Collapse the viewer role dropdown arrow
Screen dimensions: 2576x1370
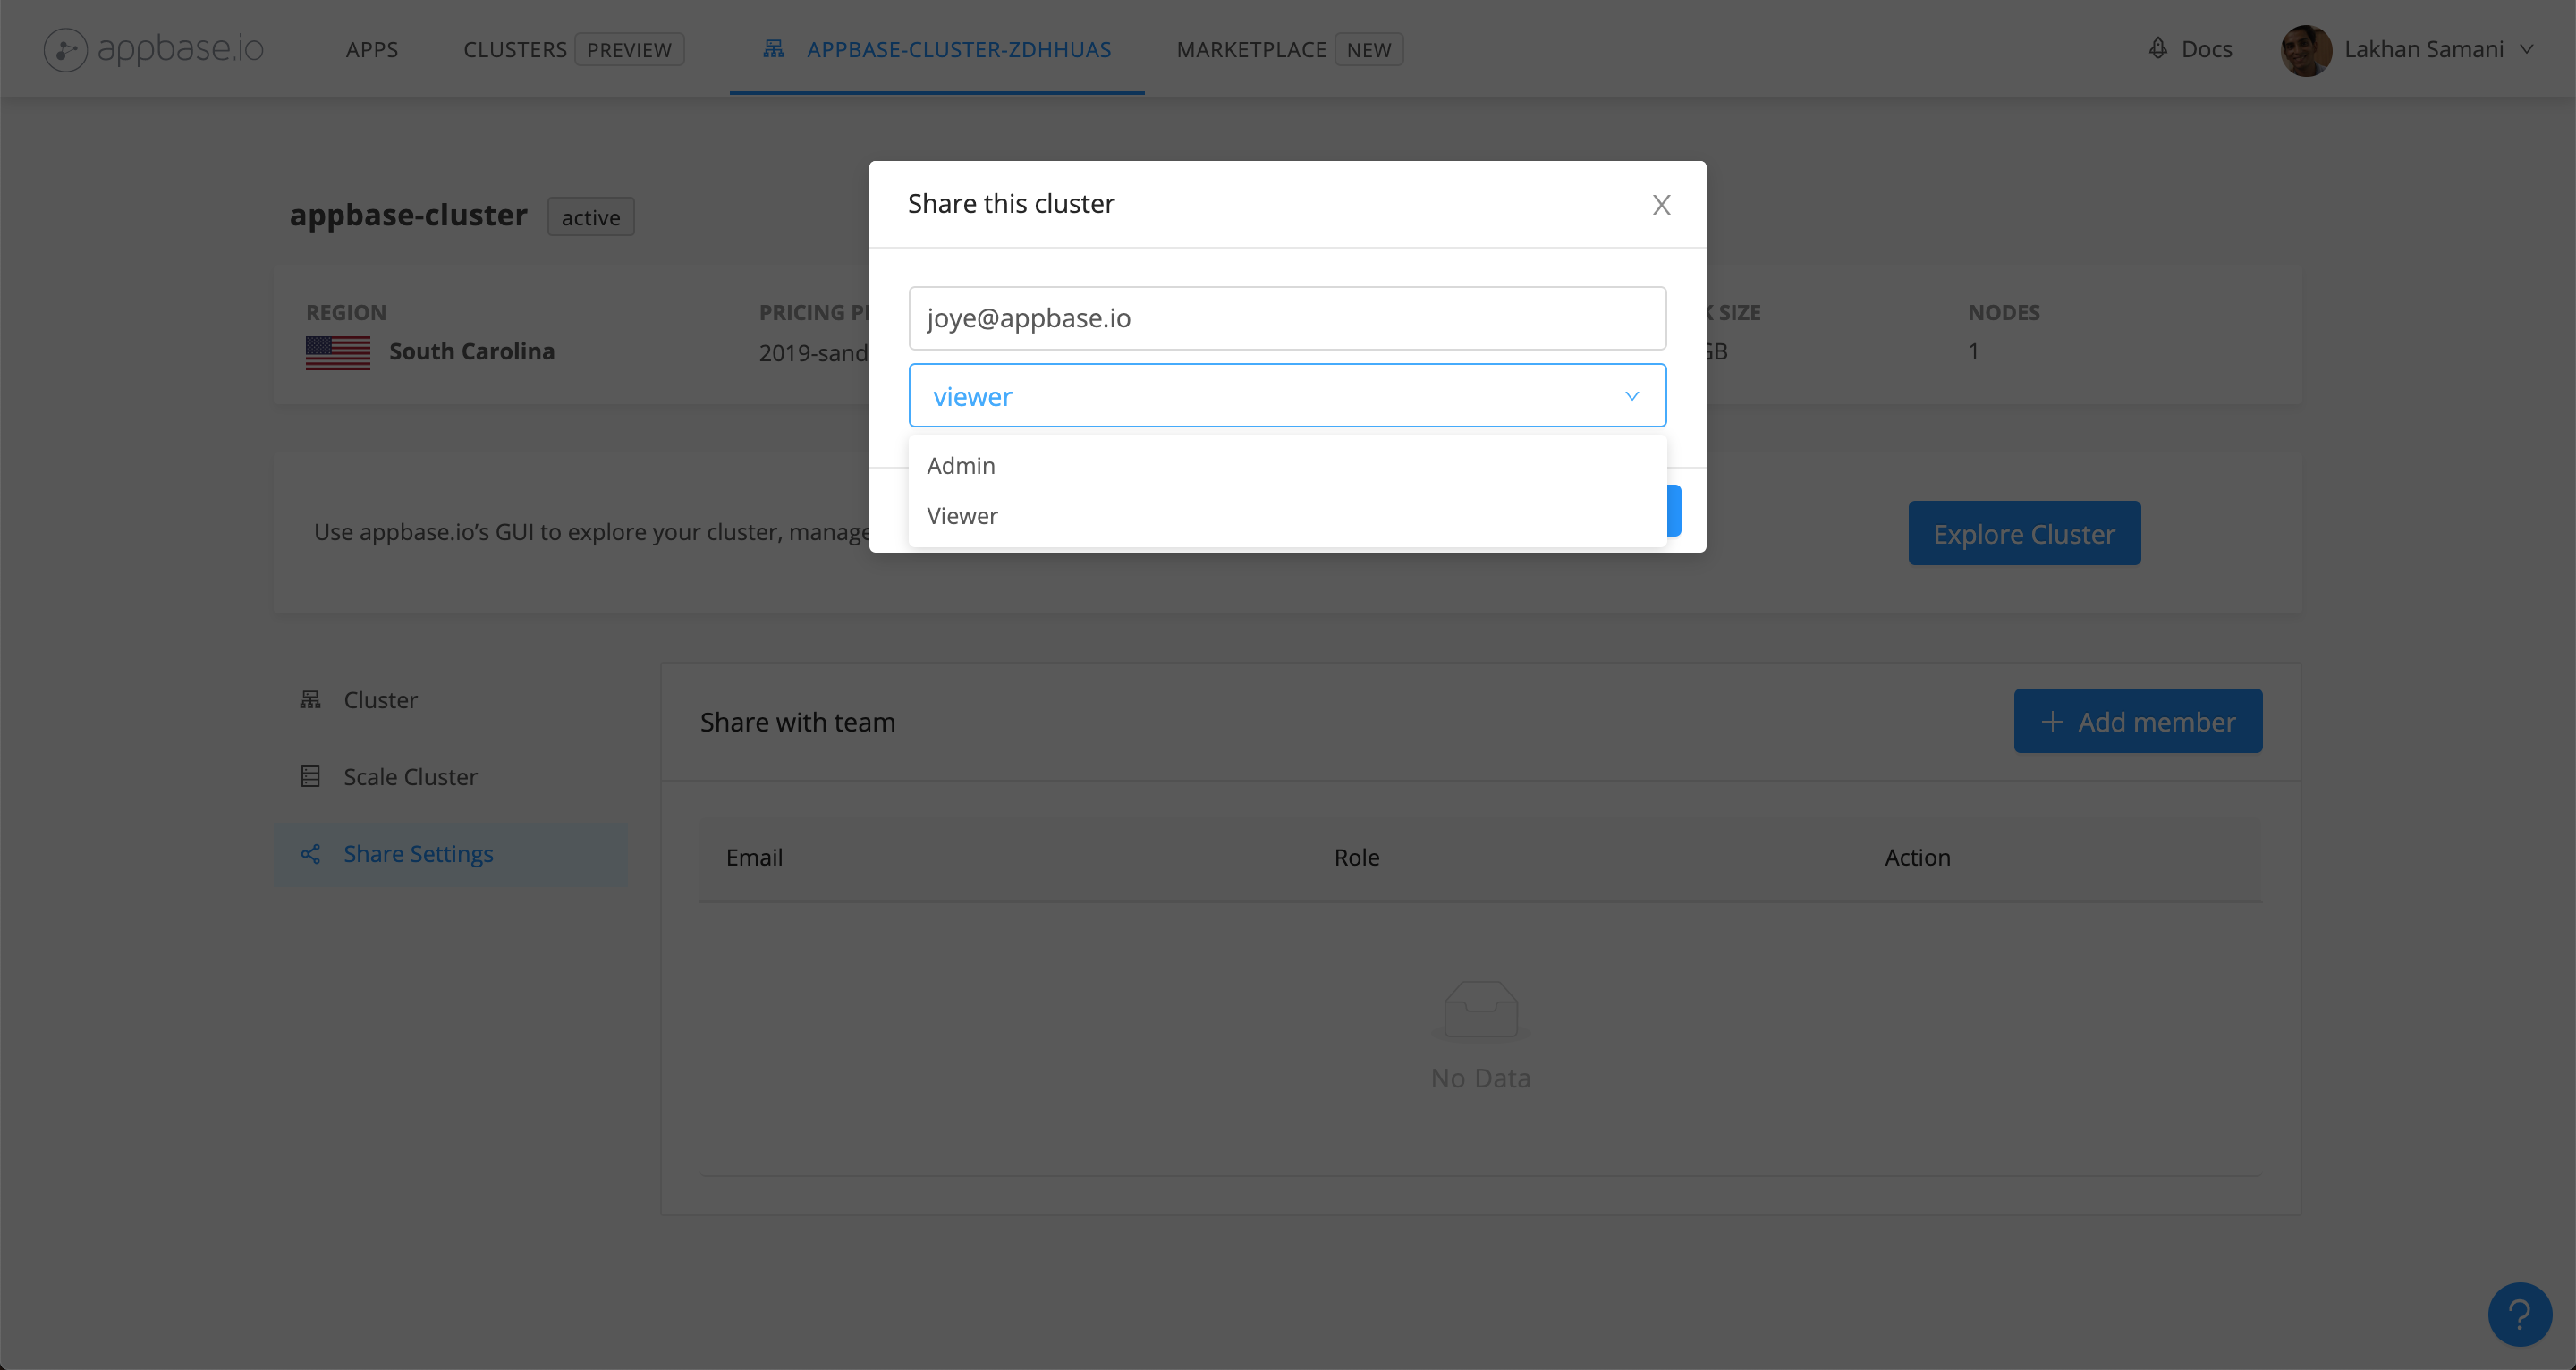tap(1631, 396)
